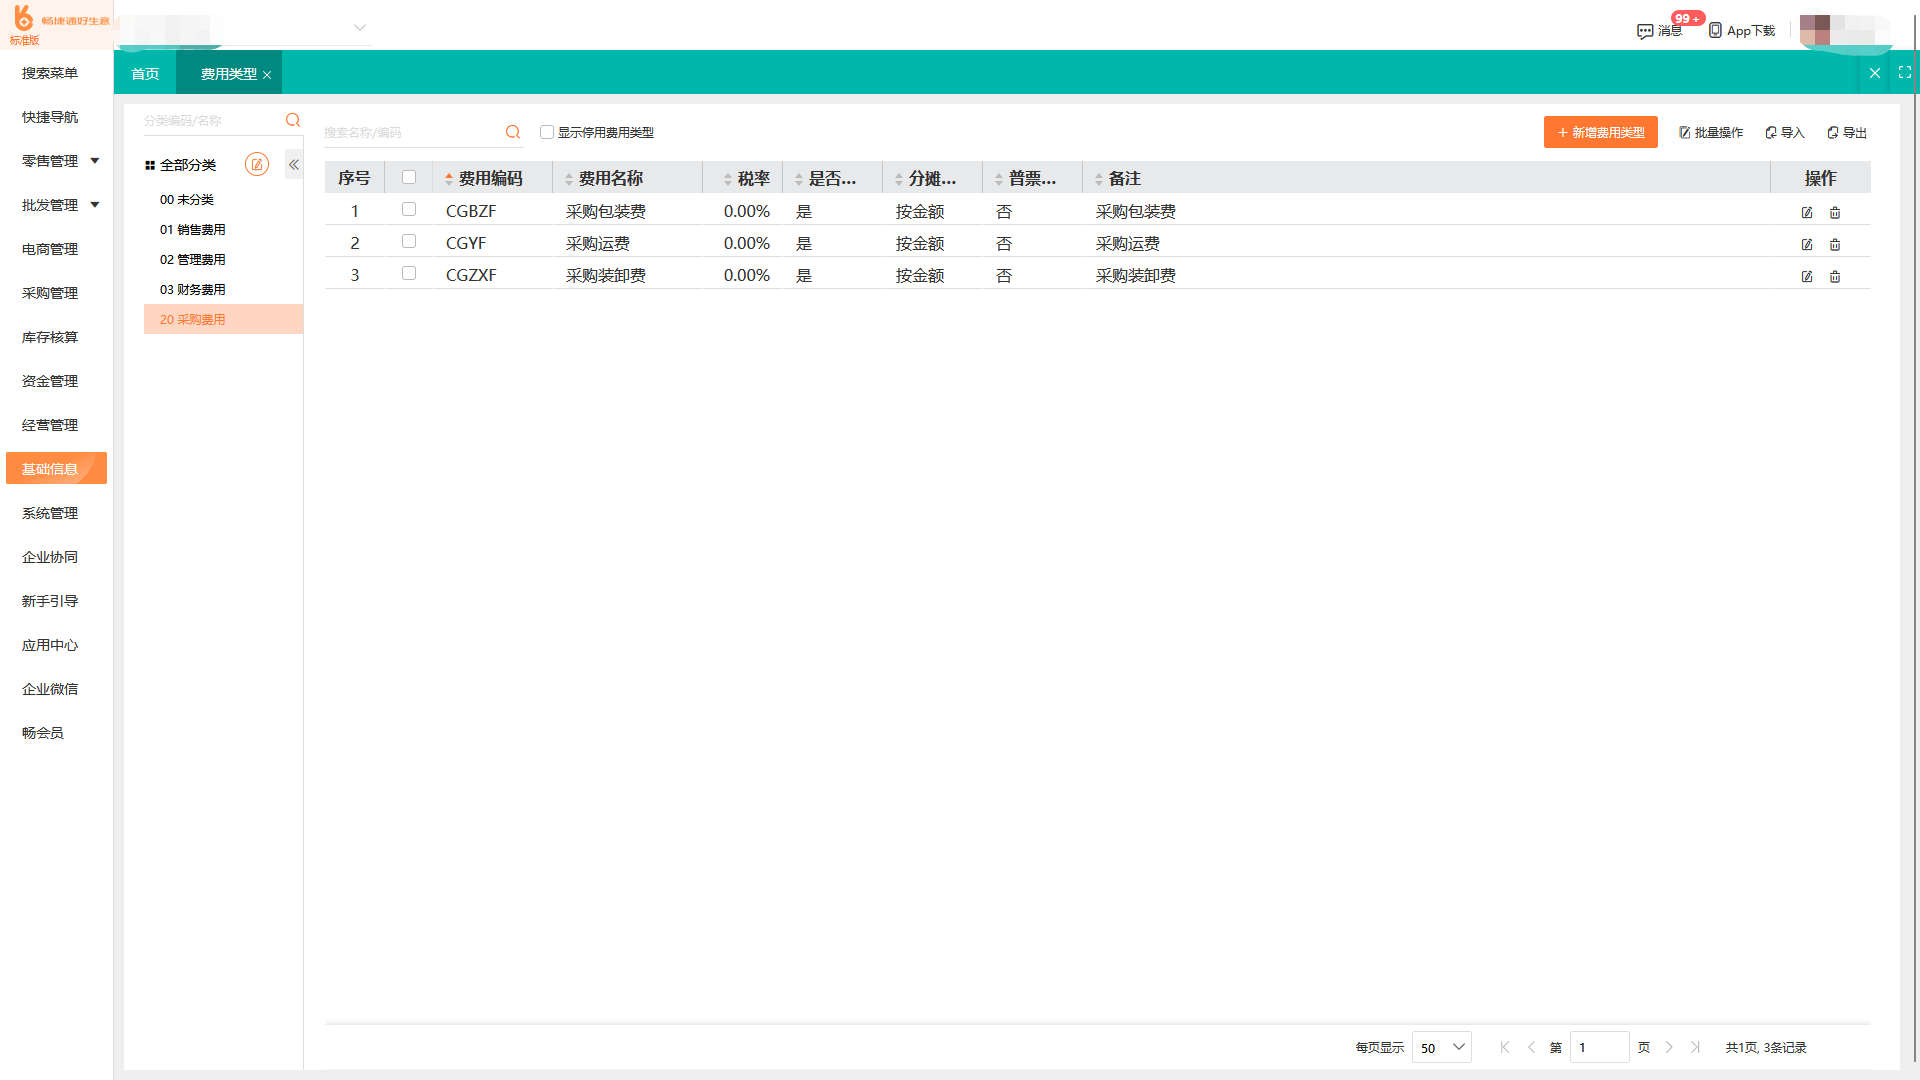
Task: Switch to 首页 tab
Action: (145, 73)
